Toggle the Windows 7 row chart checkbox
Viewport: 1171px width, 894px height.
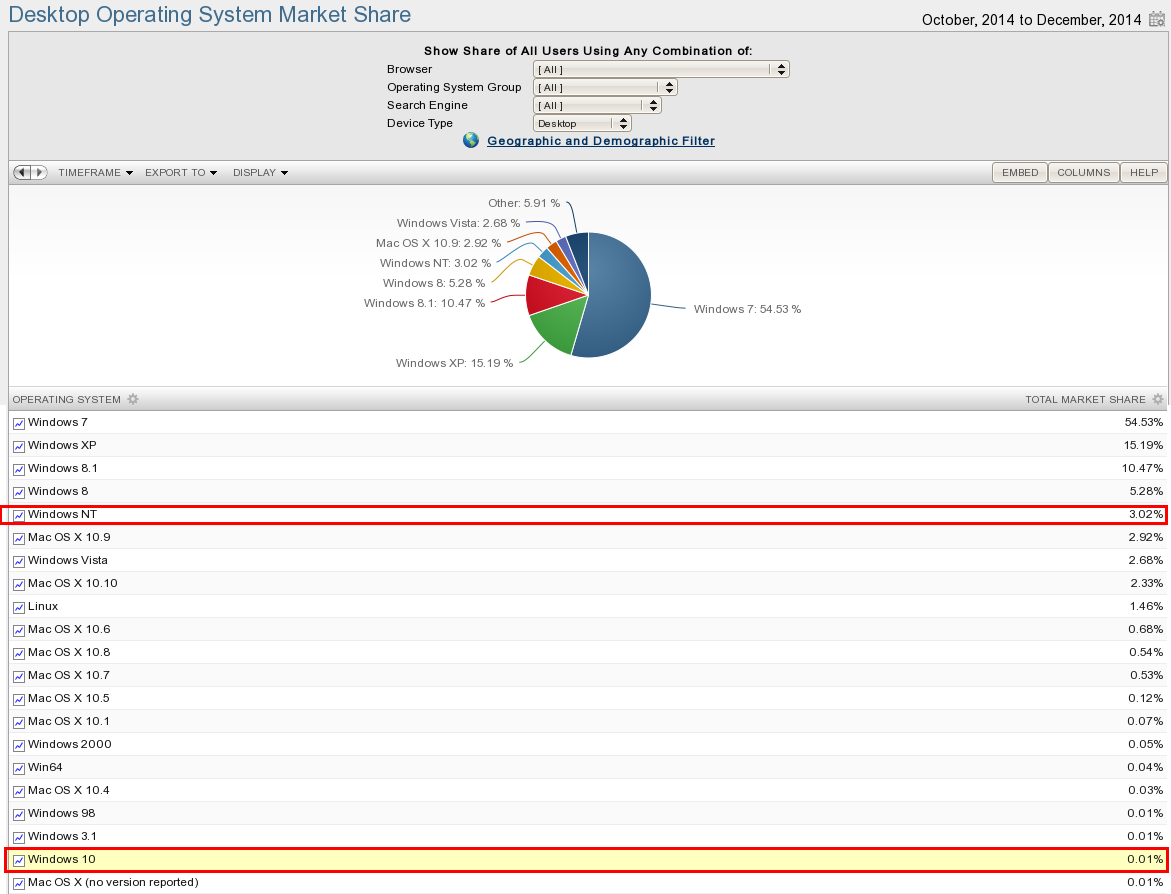[19, 423]
